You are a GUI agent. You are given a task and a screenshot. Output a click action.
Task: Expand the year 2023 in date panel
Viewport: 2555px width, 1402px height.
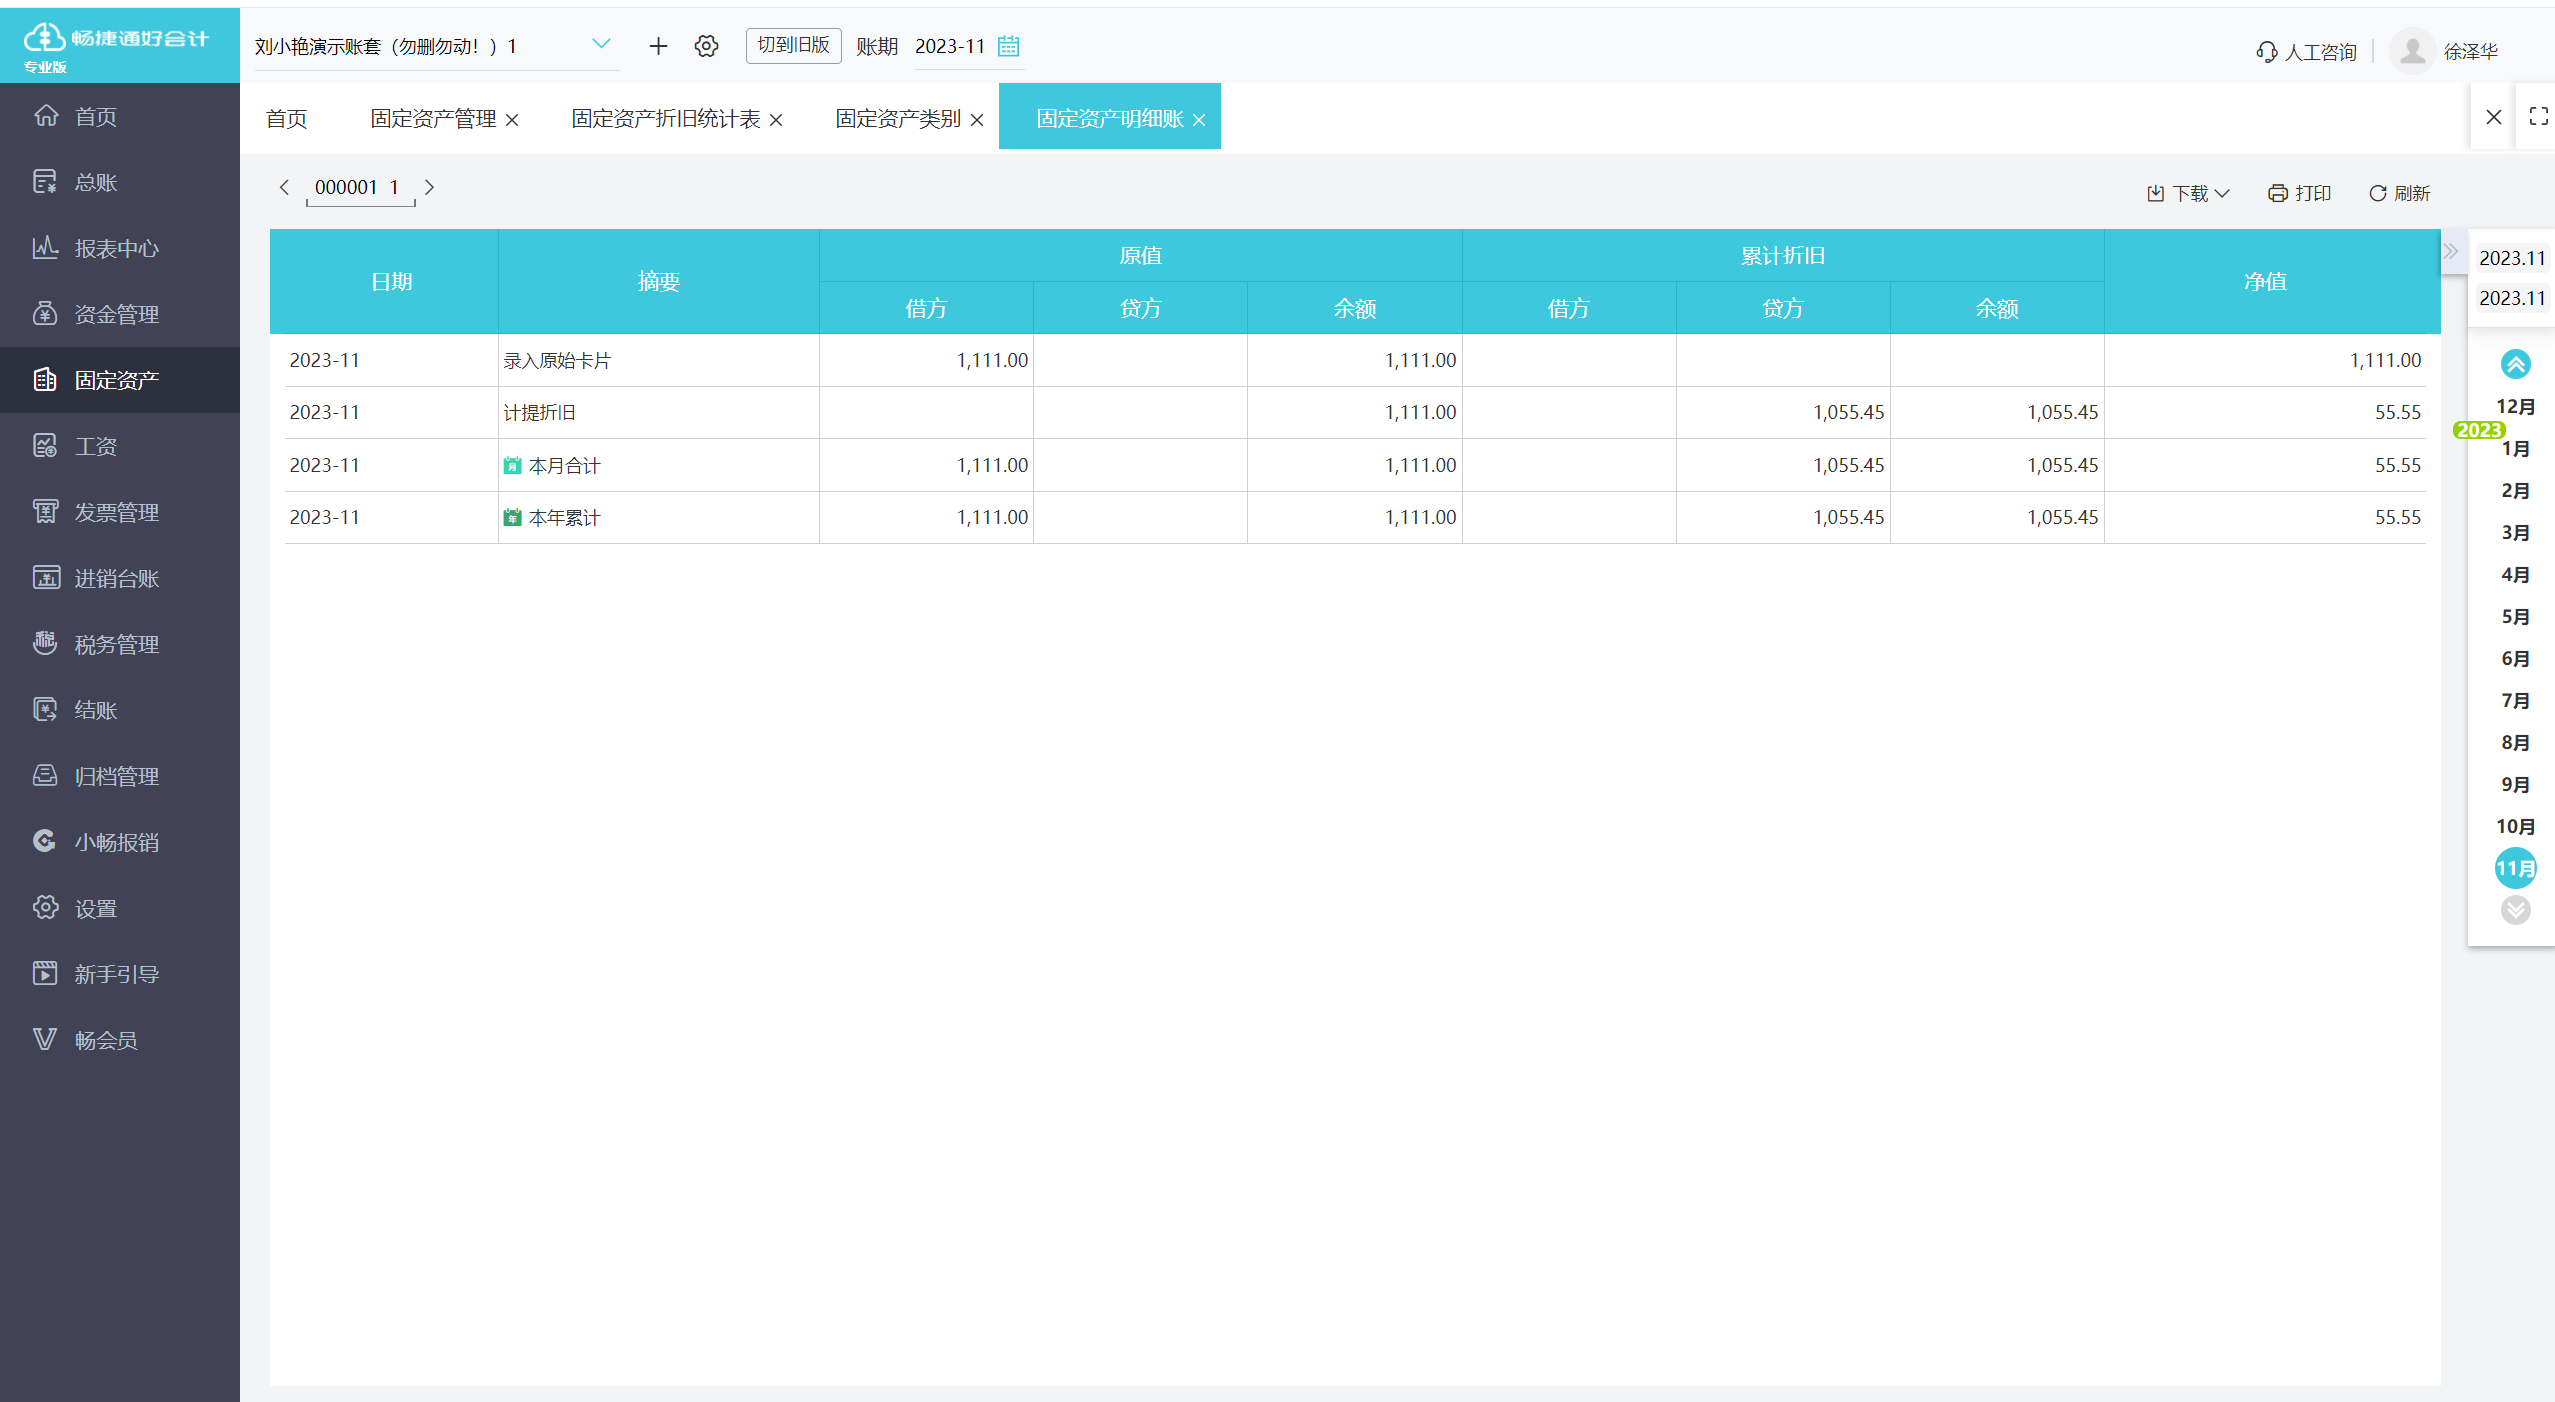(x=2474, y=430)
